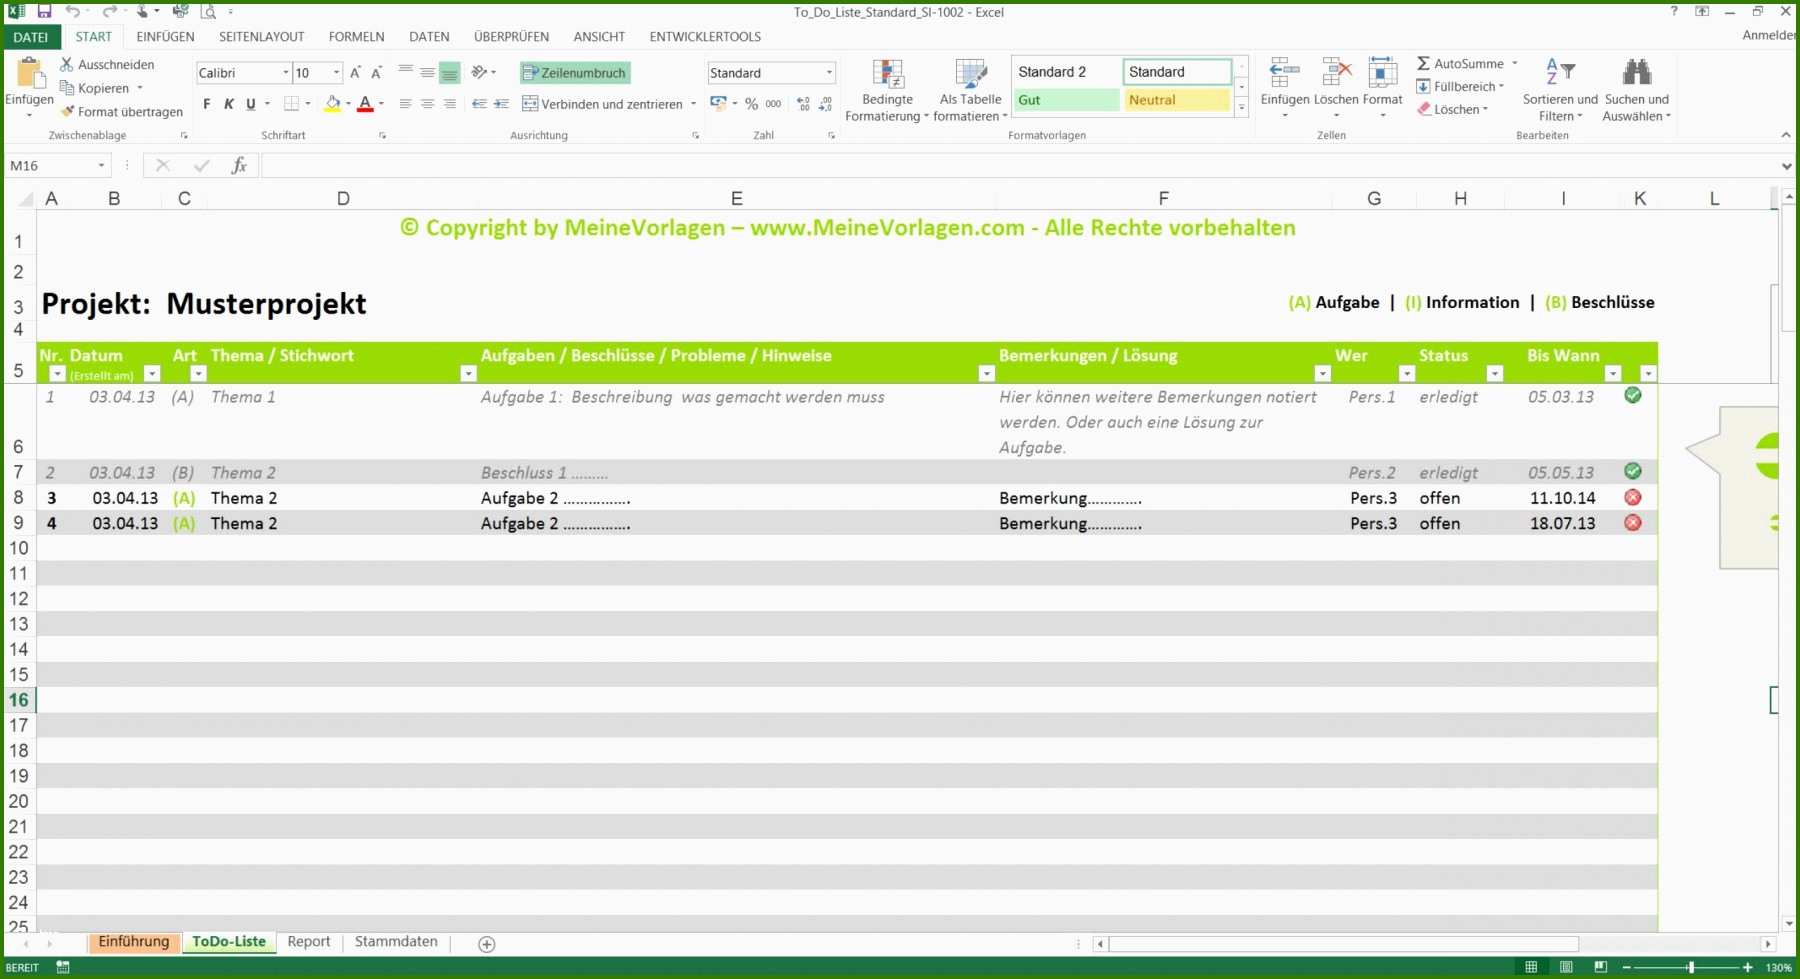This screenshot has height=979, width=1800.
Task: Apply the Gut cell style
Action: click(1066, 100)
